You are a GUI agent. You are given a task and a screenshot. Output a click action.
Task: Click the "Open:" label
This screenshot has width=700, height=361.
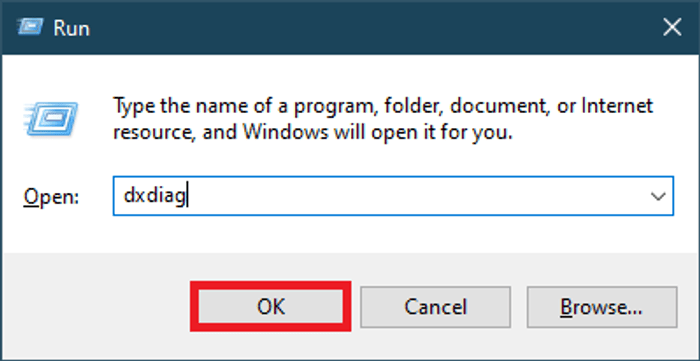pyautogui.click(x=51, y=196)
